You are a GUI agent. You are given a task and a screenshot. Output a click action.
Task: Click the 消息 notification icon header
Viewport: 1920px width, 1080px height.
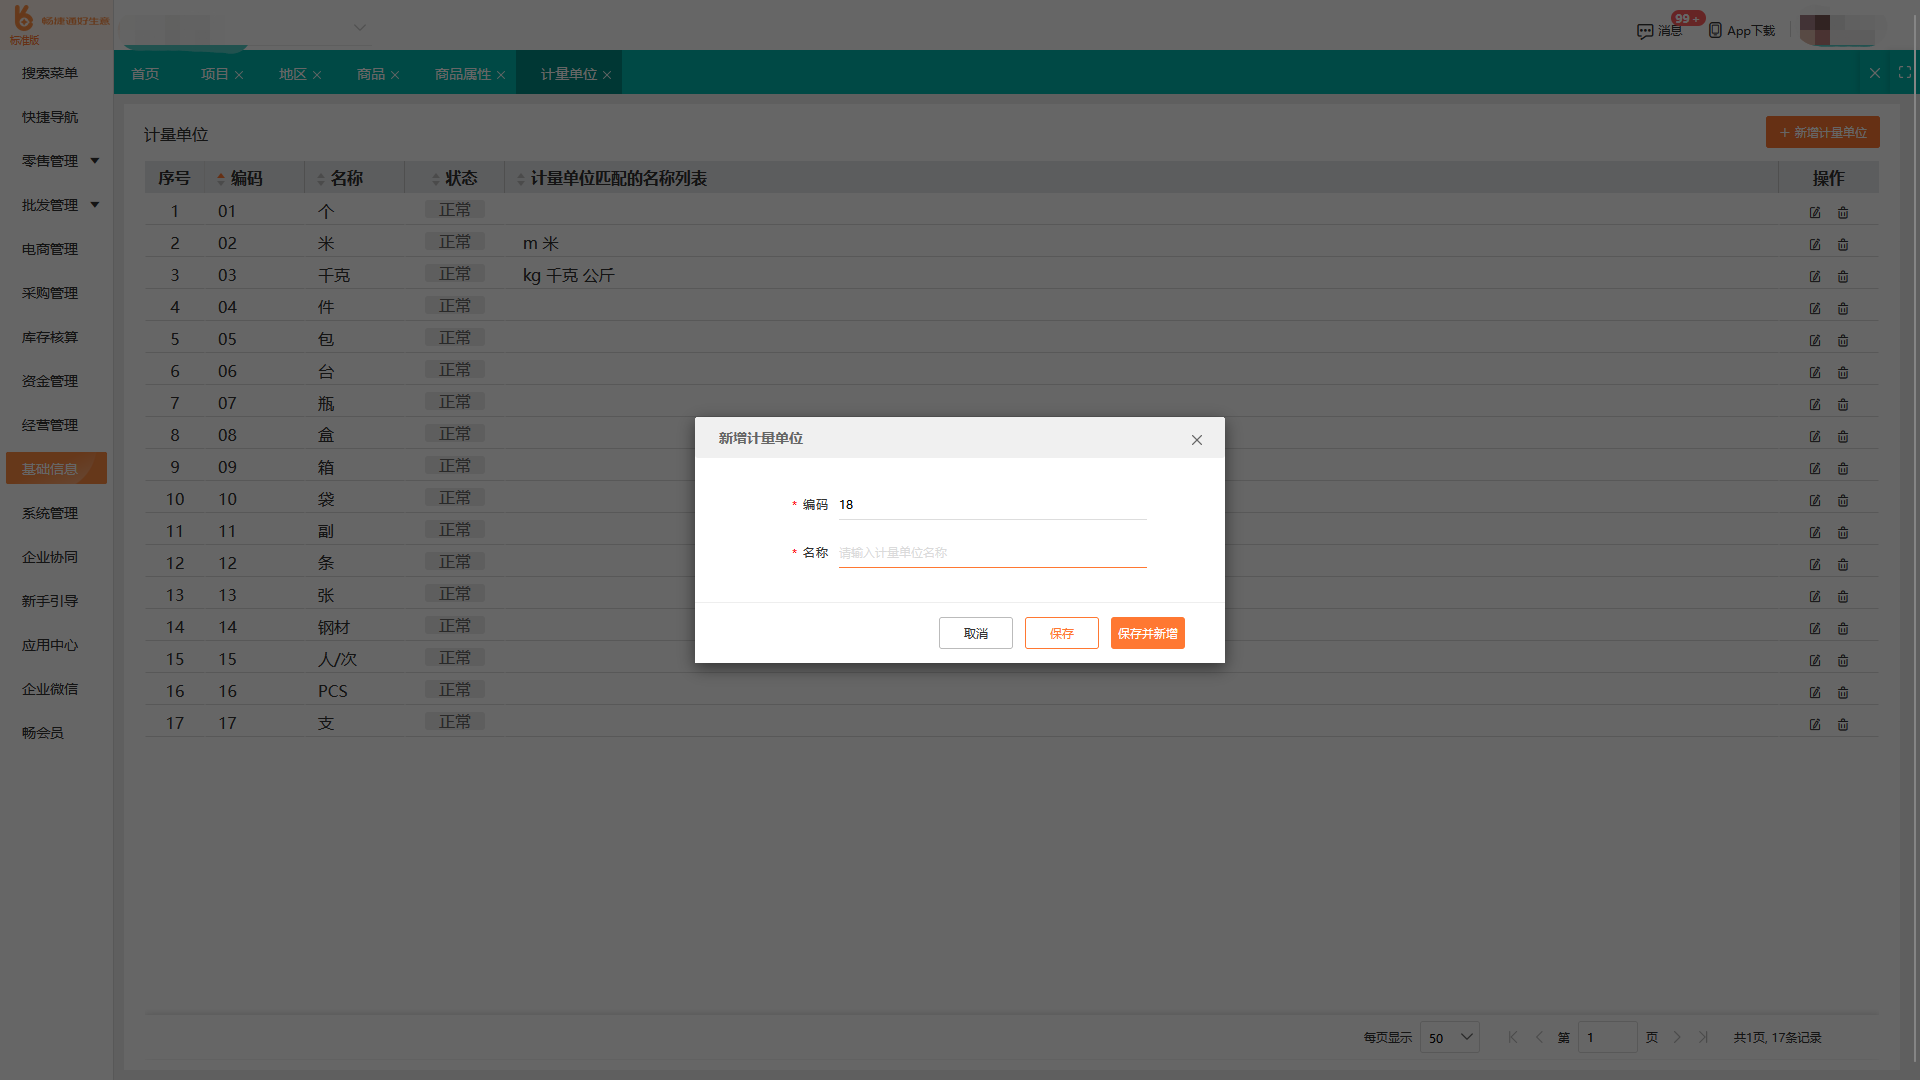coord(1659,29)
